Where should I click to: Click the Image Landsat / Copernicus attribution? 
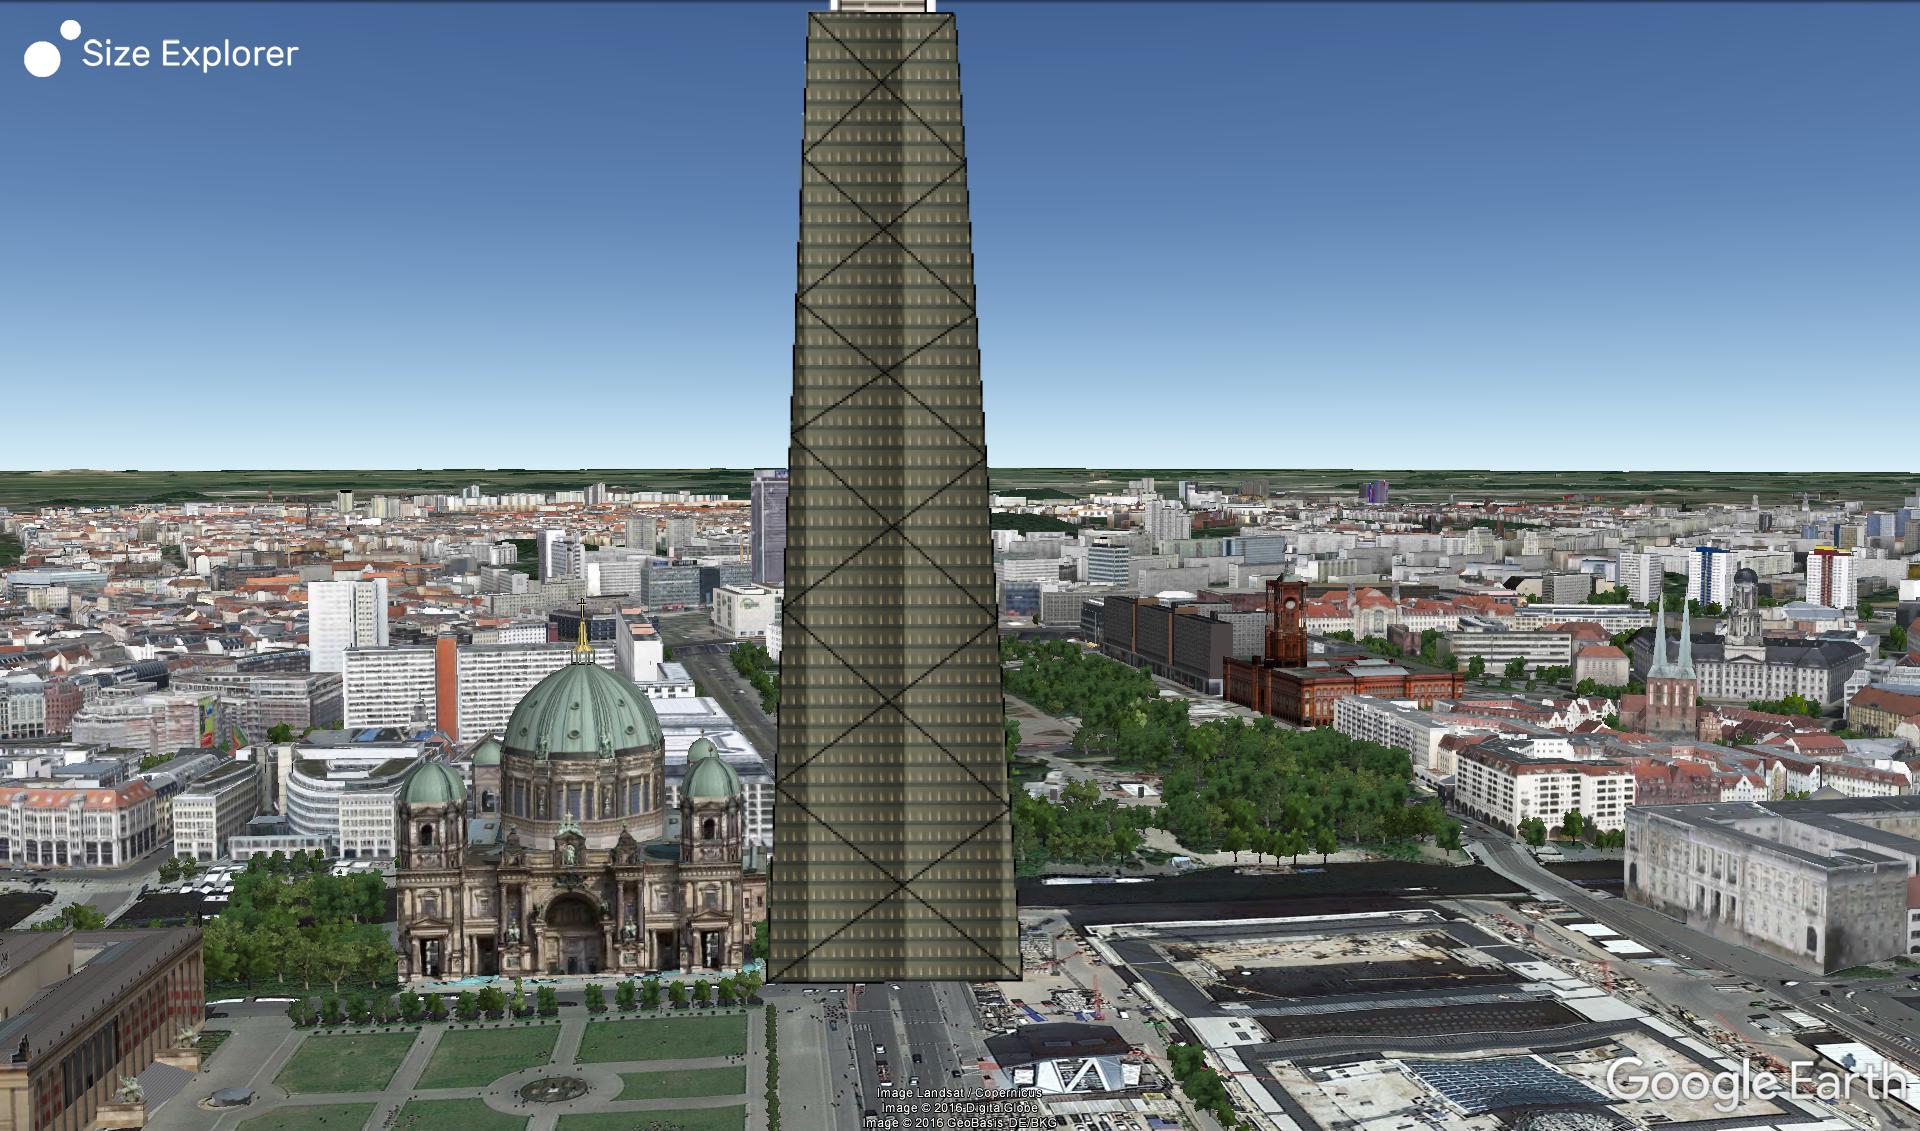pos(958,1093)
